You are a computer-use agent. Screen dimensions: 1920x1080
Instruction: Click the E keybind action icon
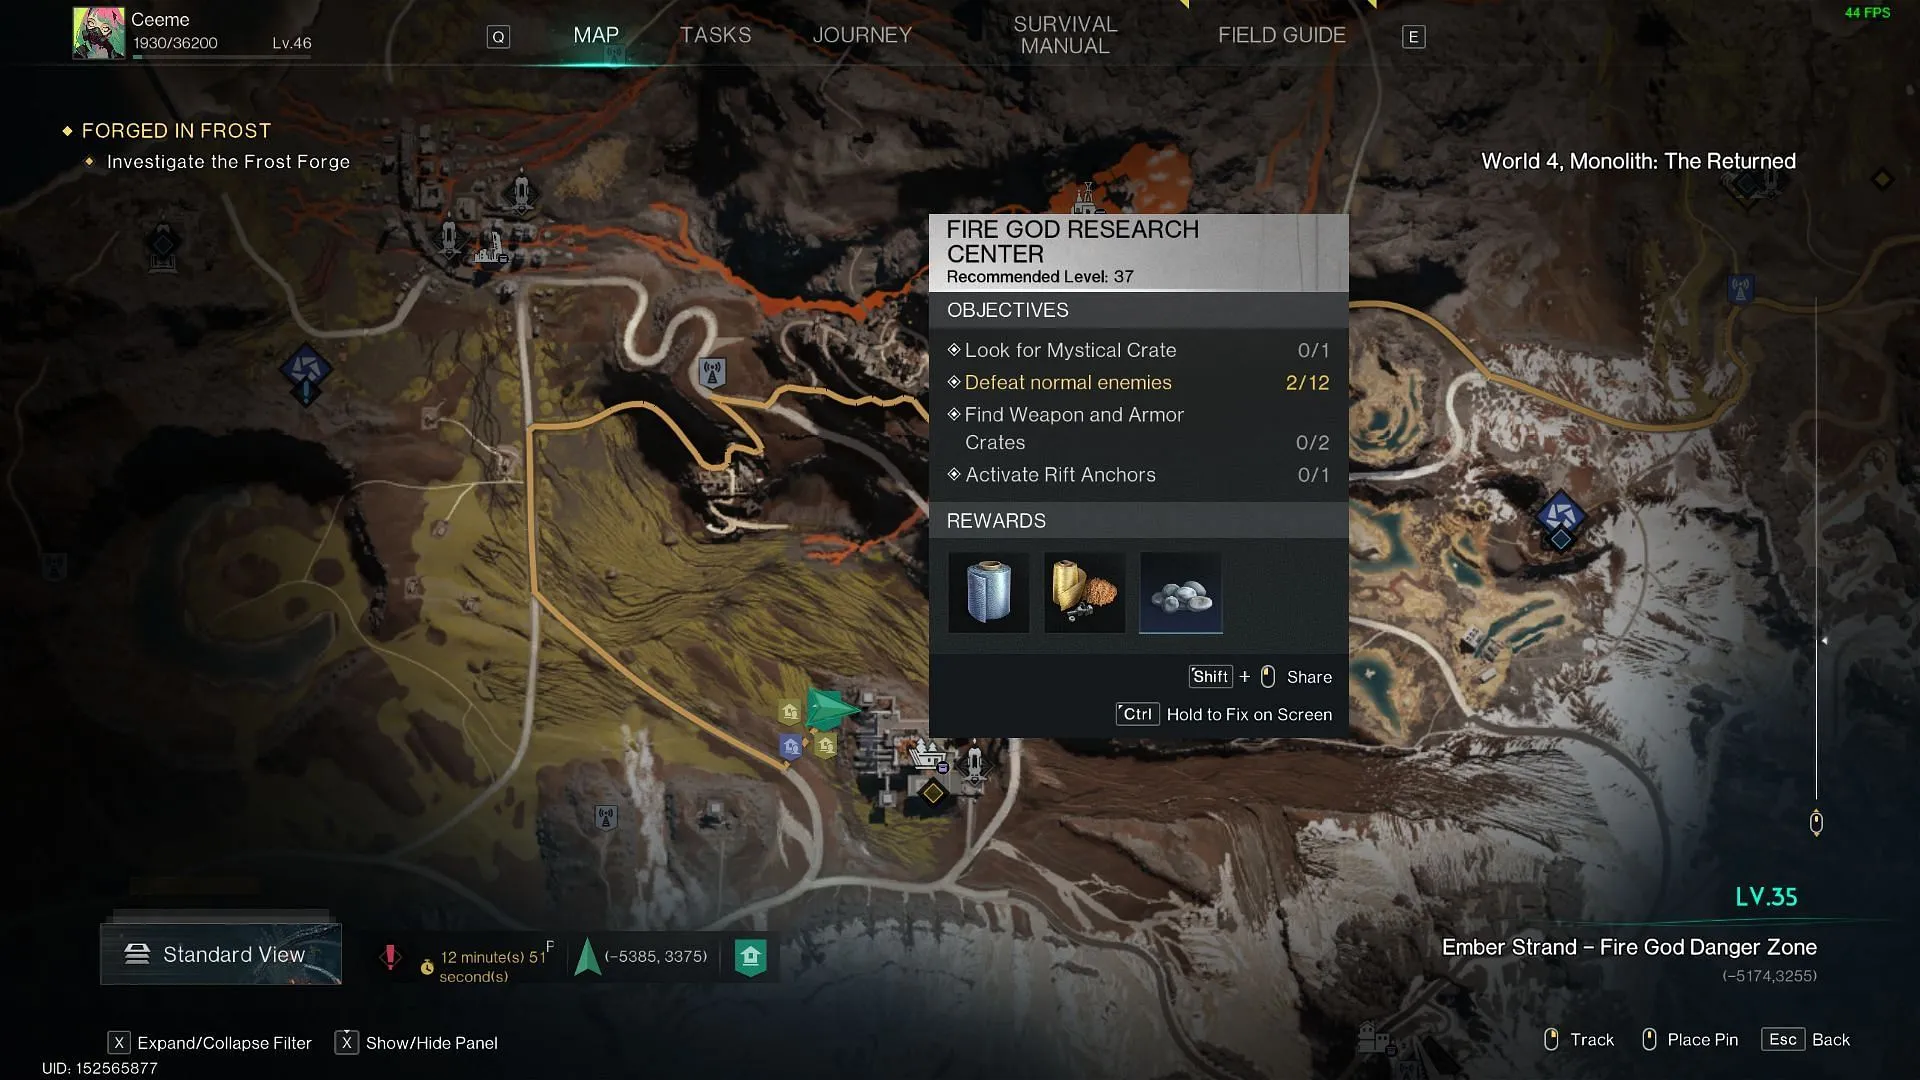[x=1414, y=36]
